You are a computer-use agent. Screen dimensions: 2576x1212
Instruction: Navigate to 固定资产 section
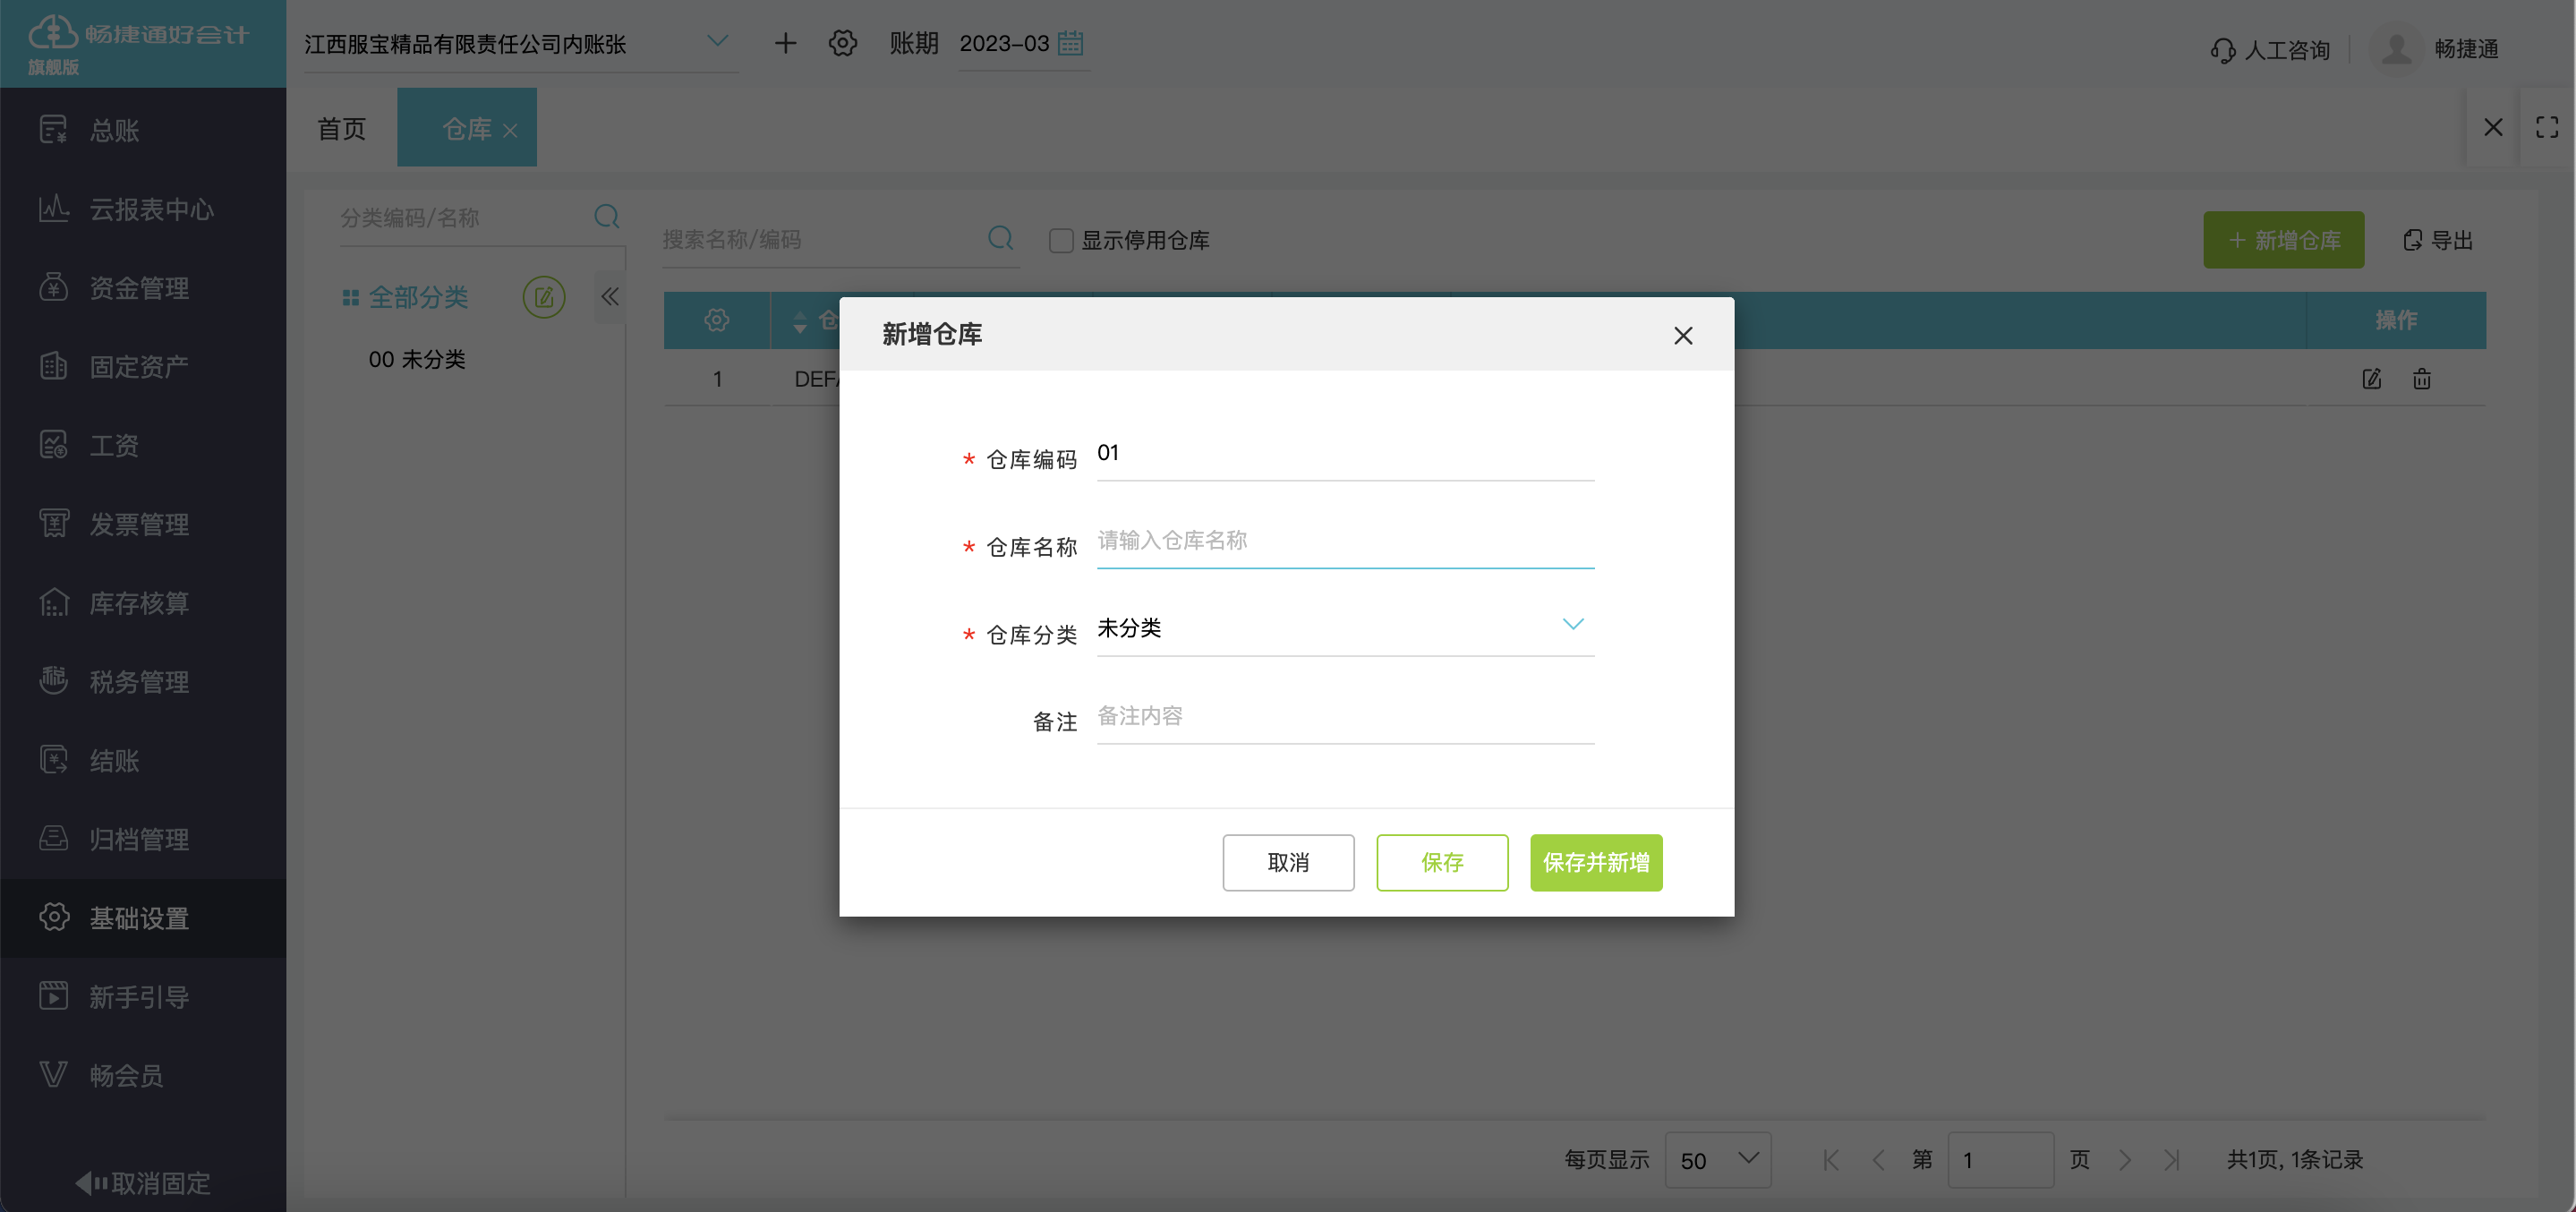138,366
